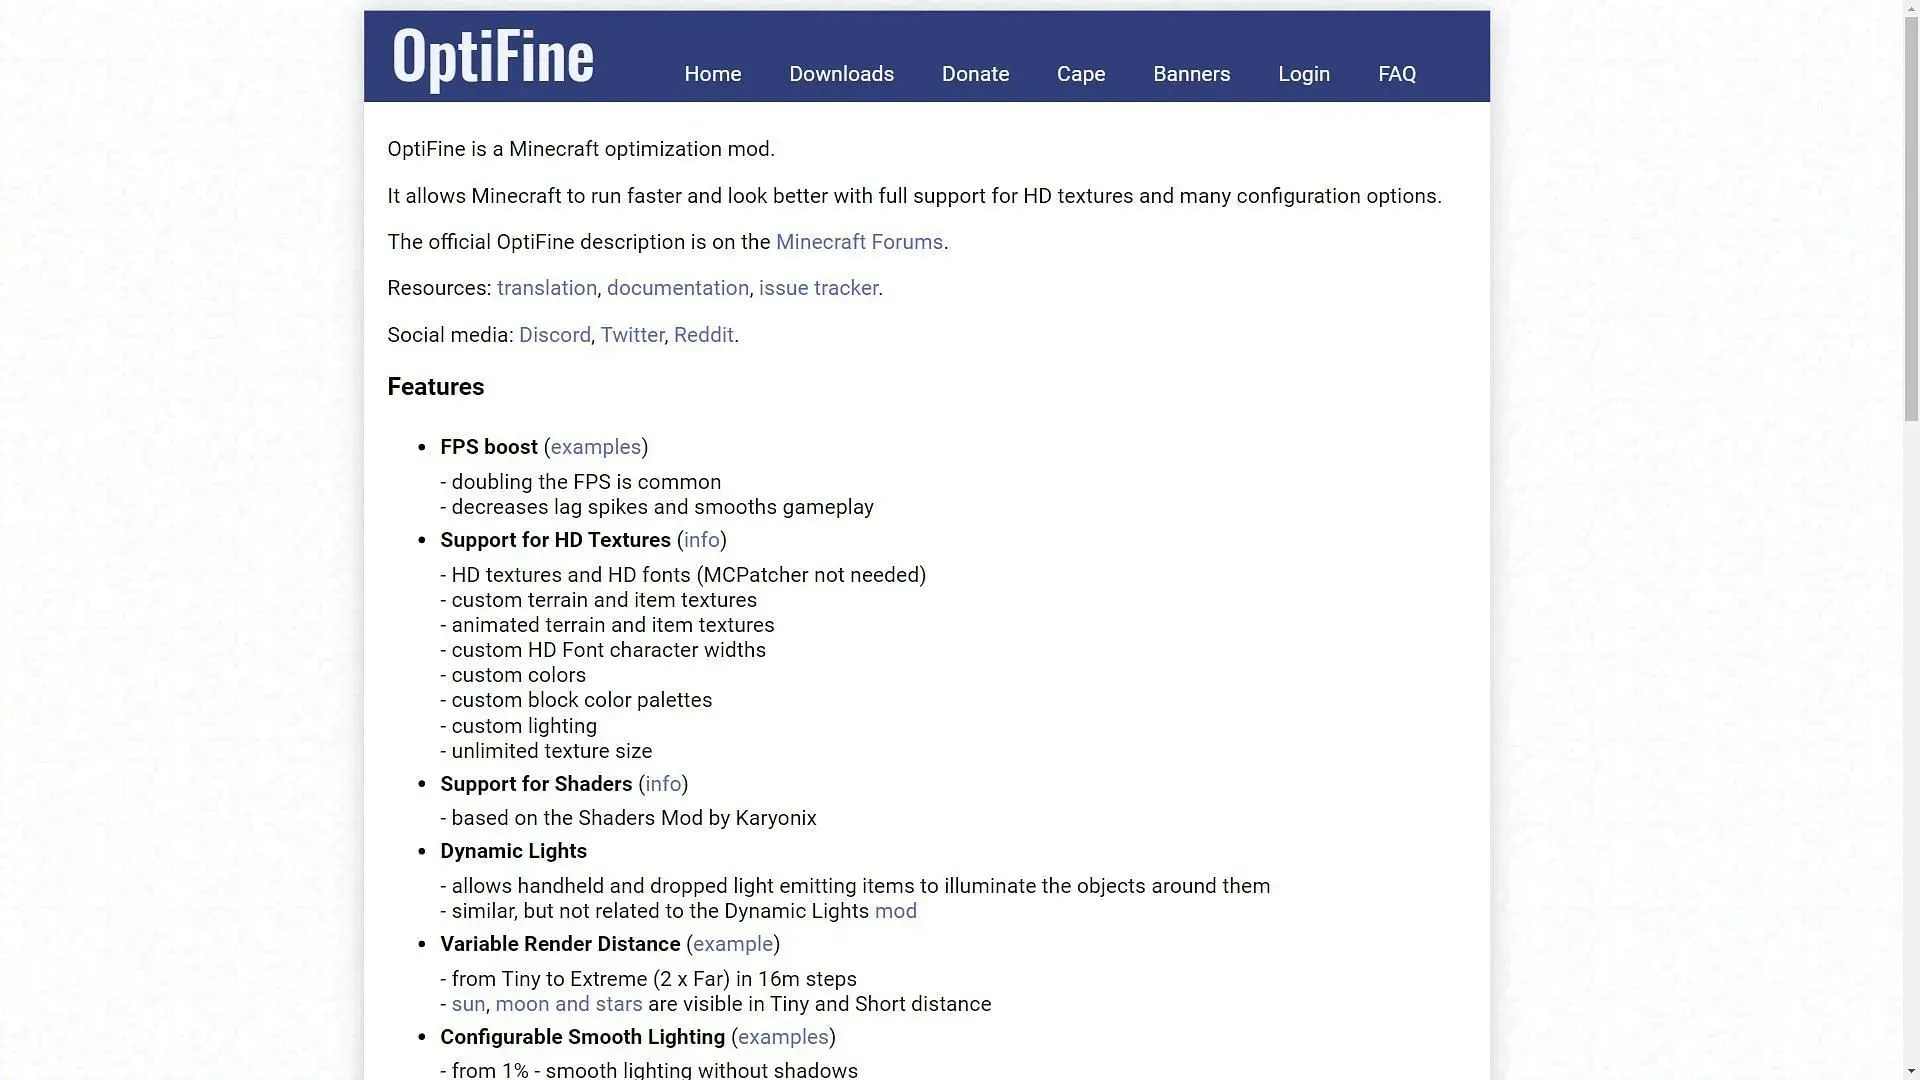
Task: Click the Login navigation icon
Action: pos(1304,74)
